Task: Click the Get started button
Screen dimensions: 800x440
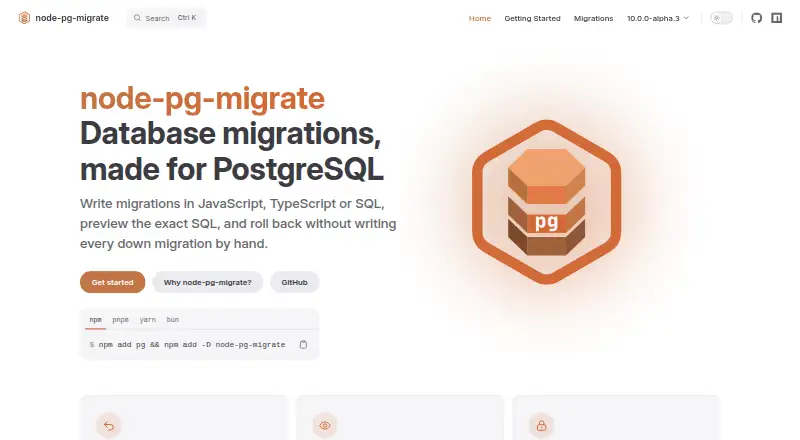Action: 112,282
